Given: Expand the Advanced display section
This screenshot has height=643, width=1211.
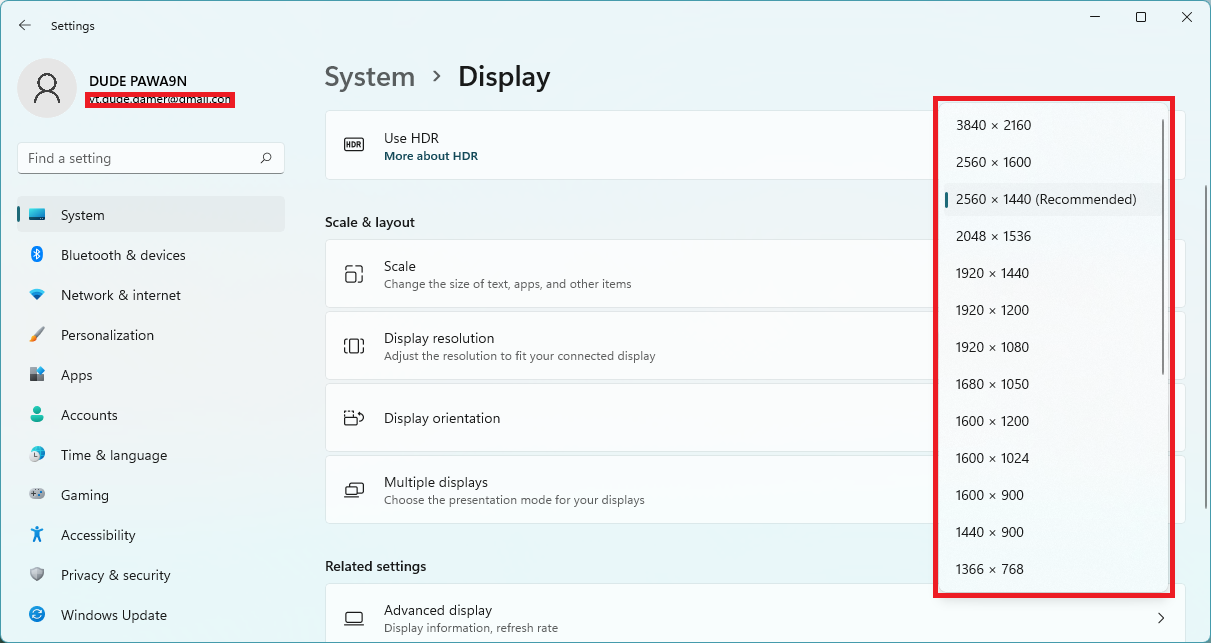Looking at the screenshot, I should 1160,617.
